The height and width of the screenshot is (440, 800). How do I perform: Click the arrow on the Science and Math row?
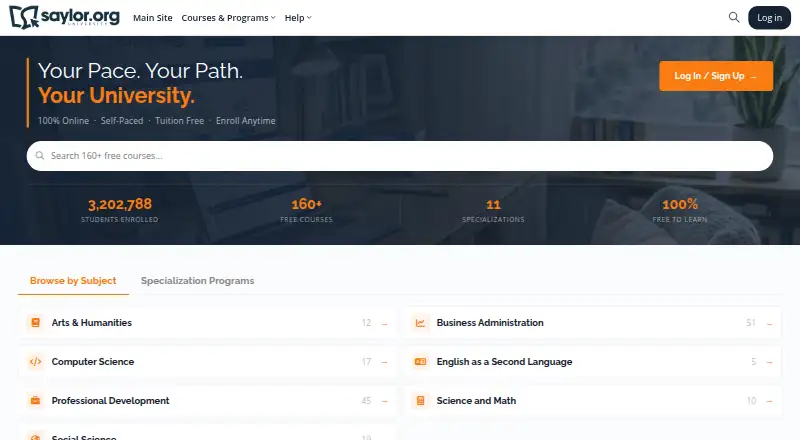[769, 402]
